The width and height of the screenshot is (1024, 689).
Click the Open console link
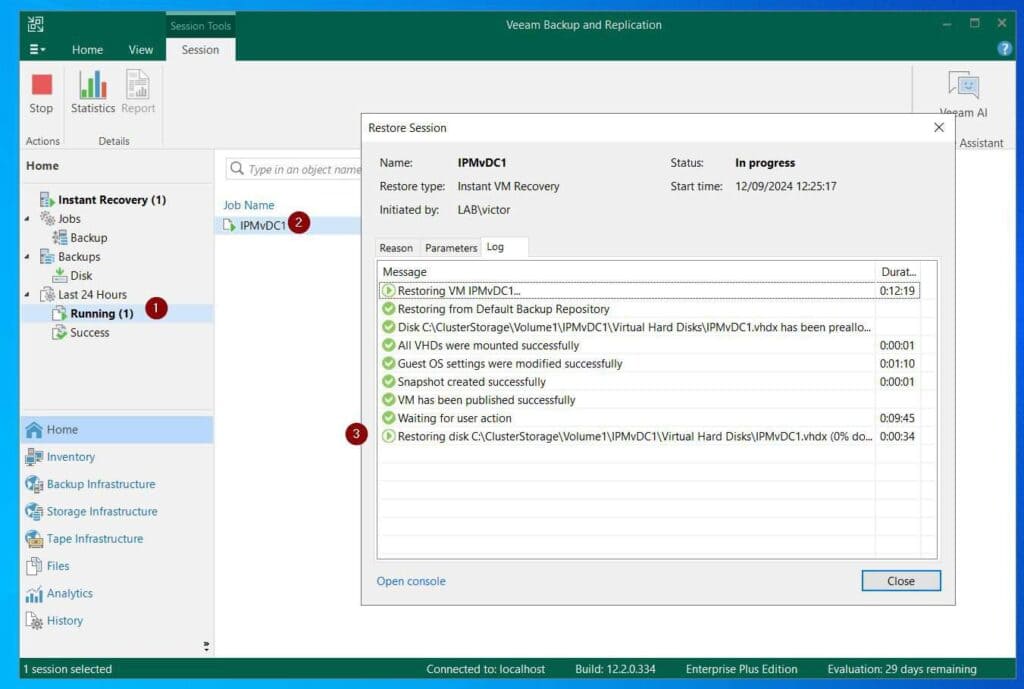click(x=411, y=581)
